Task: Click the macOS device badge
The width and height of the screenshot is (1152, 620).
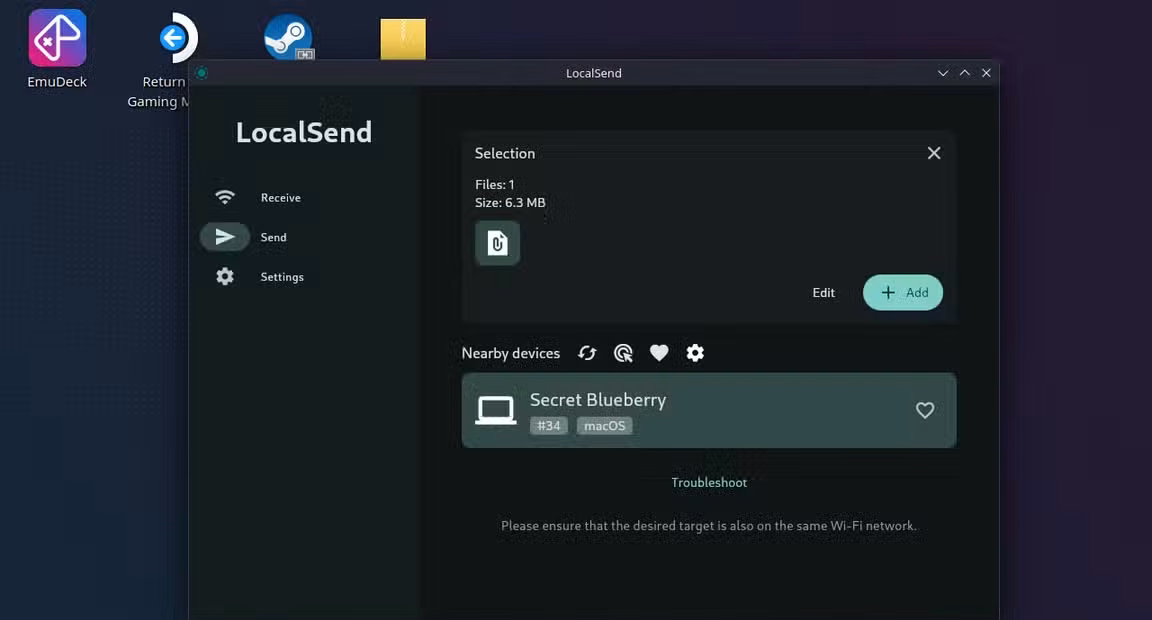Action: point(605,425)
